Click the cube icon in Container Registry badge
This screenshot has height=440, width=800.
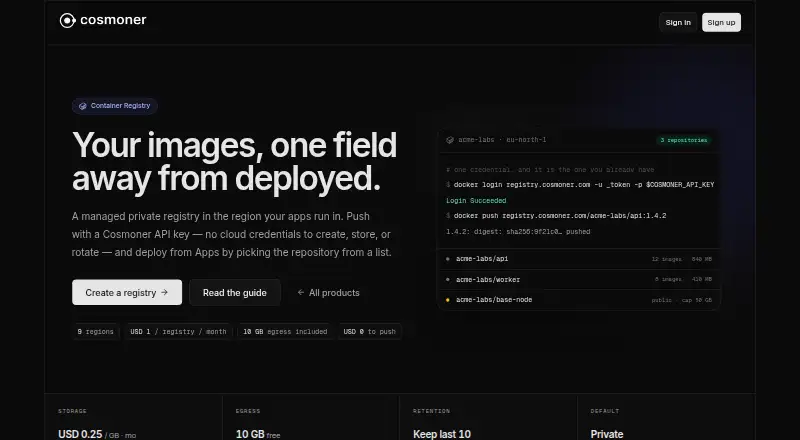click(83, 106)
